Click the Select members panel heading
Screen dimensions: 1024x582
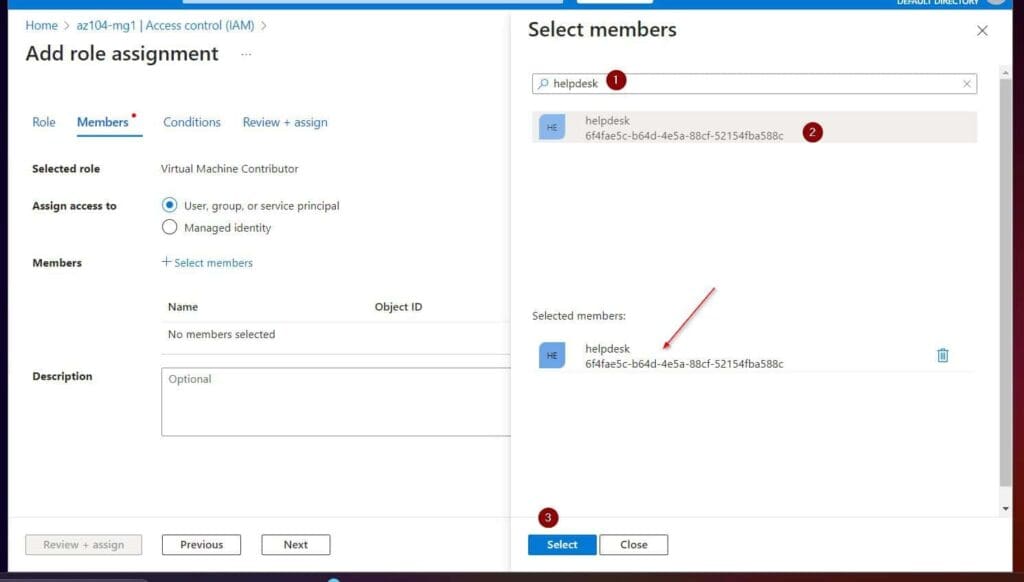602,29
